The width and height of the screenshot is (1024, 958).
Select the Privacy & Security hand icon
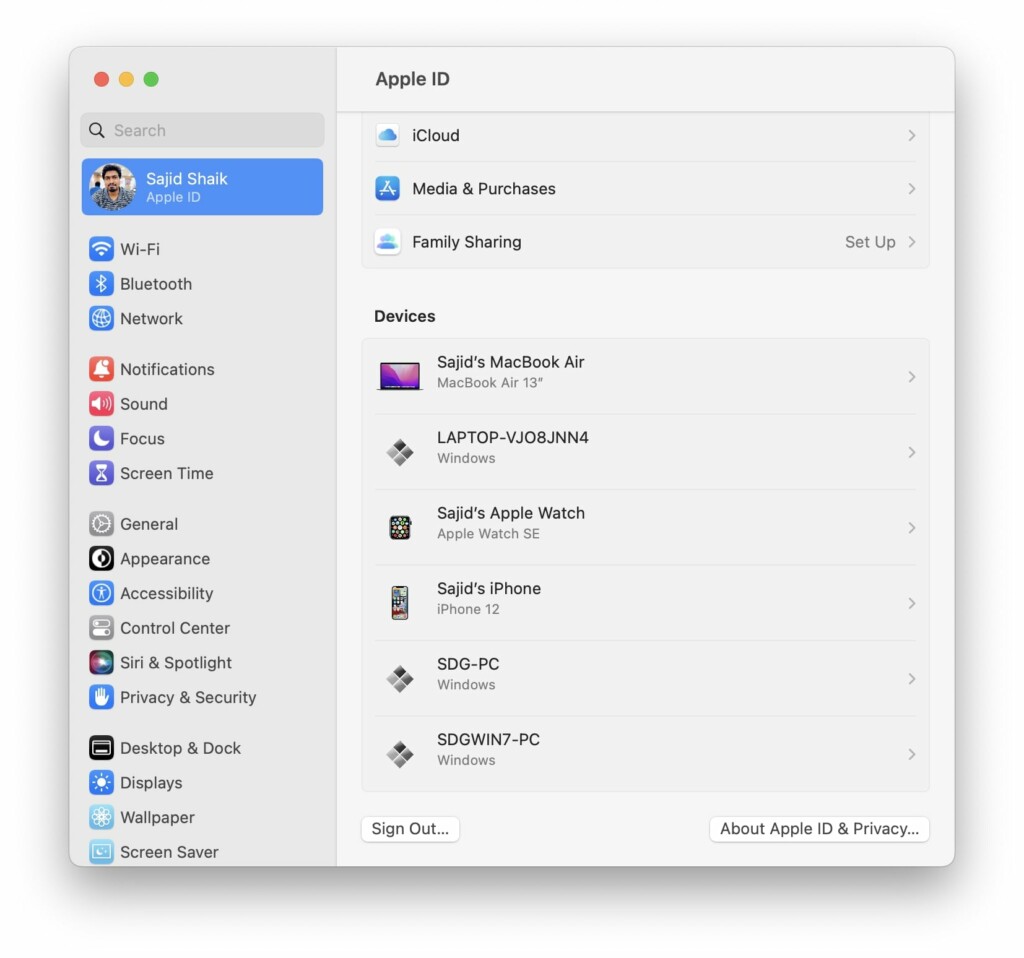[x=101, y=697]
